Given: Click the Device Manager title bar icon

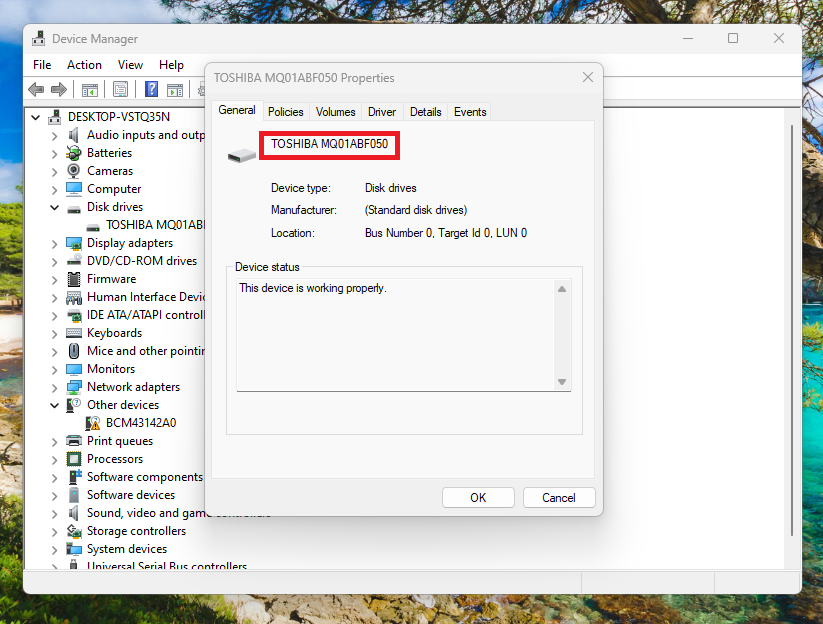Looking at the screenshot, I should [x=39, y=38].
